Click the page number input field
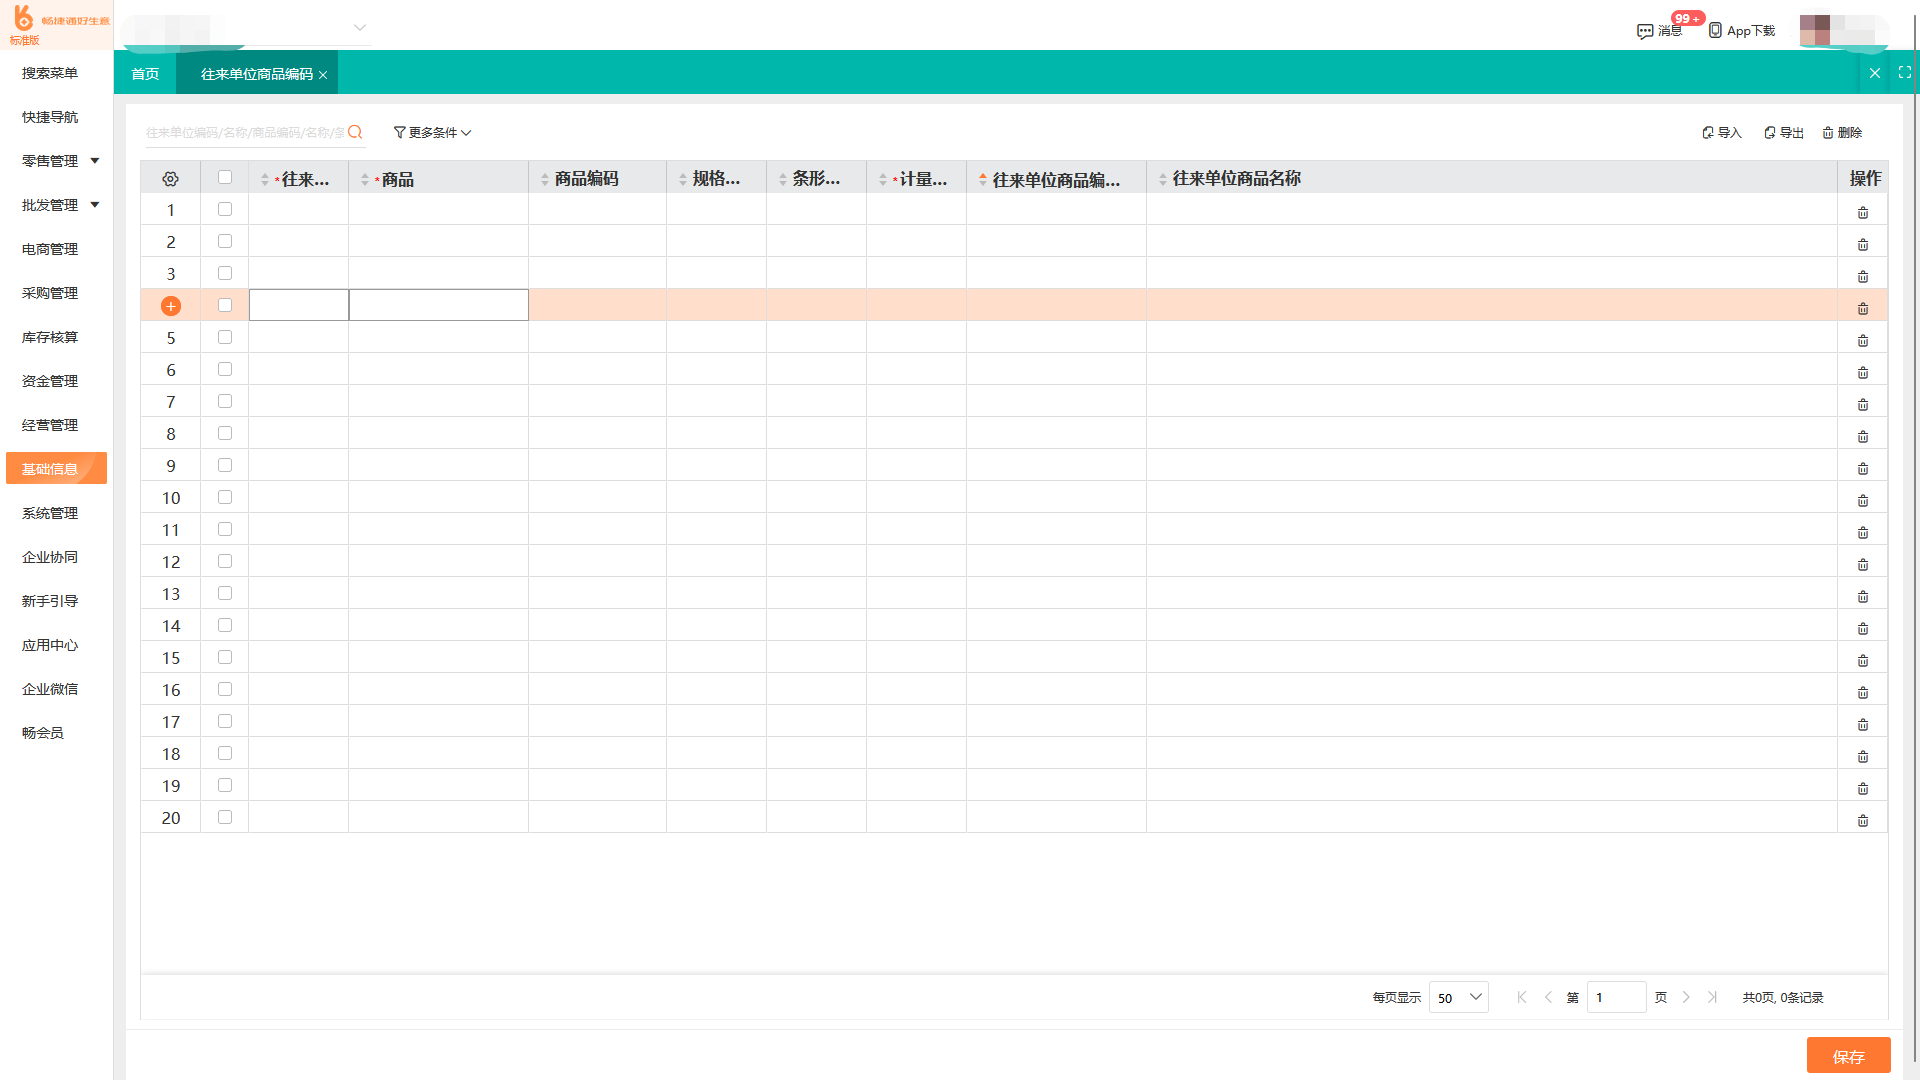 (x=1615, y=997)
